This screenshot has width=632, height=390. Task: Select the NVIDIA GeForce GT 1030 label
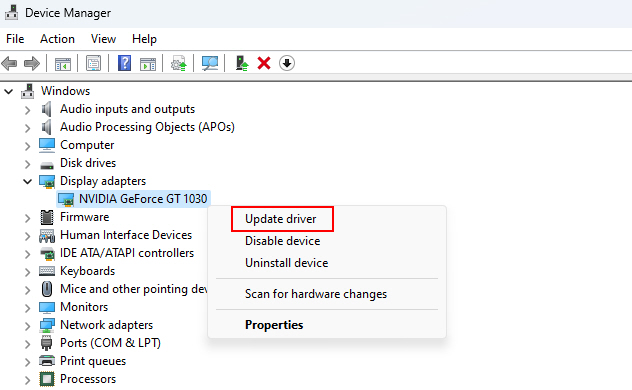[143, 199]
